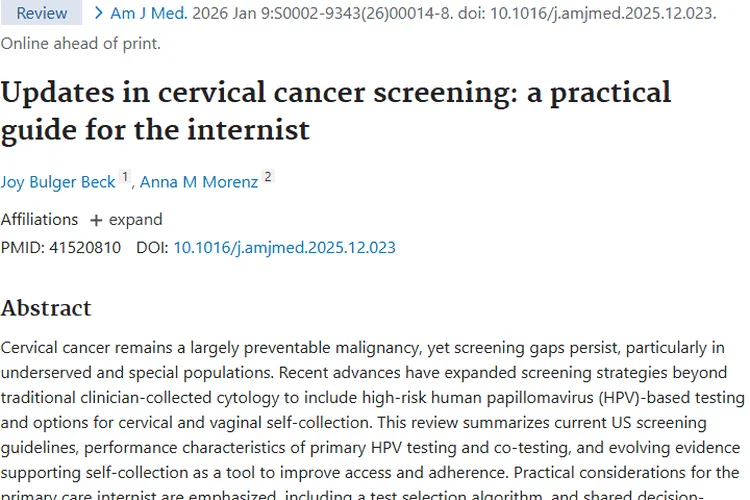Screen dimensions: 750x500
Task: Click the Abstract section heading
Action: 46,308
